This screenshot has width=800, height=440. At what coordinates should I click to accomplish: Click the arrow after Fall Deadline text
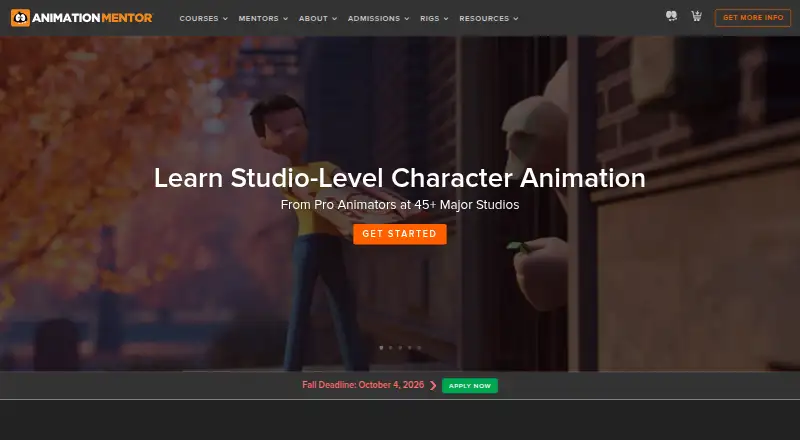(433, 385)
